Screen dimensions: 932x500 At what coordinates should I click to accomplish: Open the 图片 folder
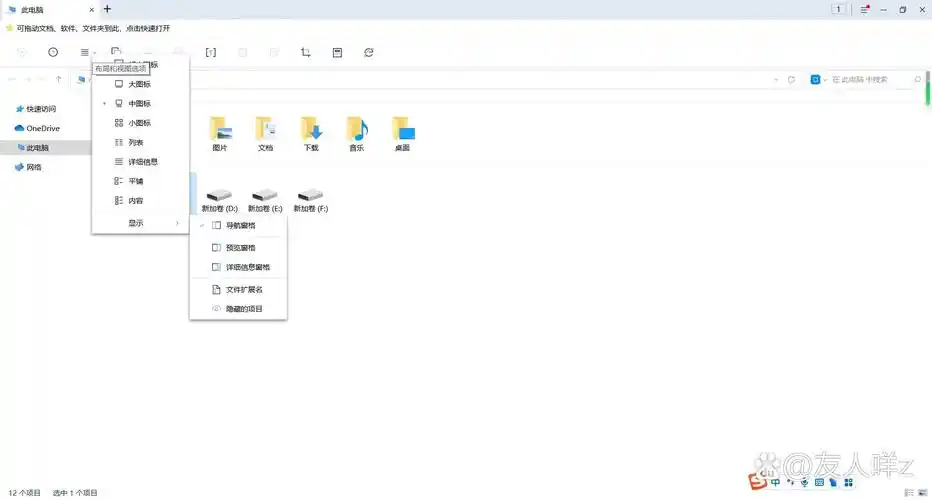(x=220, y=133)
